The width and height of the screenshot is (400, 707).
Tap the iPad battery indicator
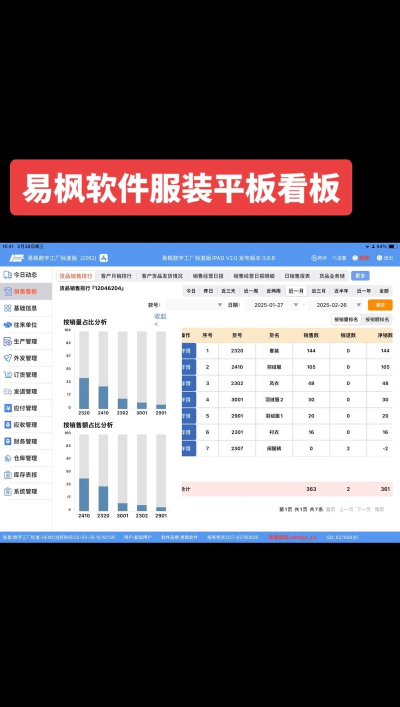pyautogui.click(x=393, y=247)
